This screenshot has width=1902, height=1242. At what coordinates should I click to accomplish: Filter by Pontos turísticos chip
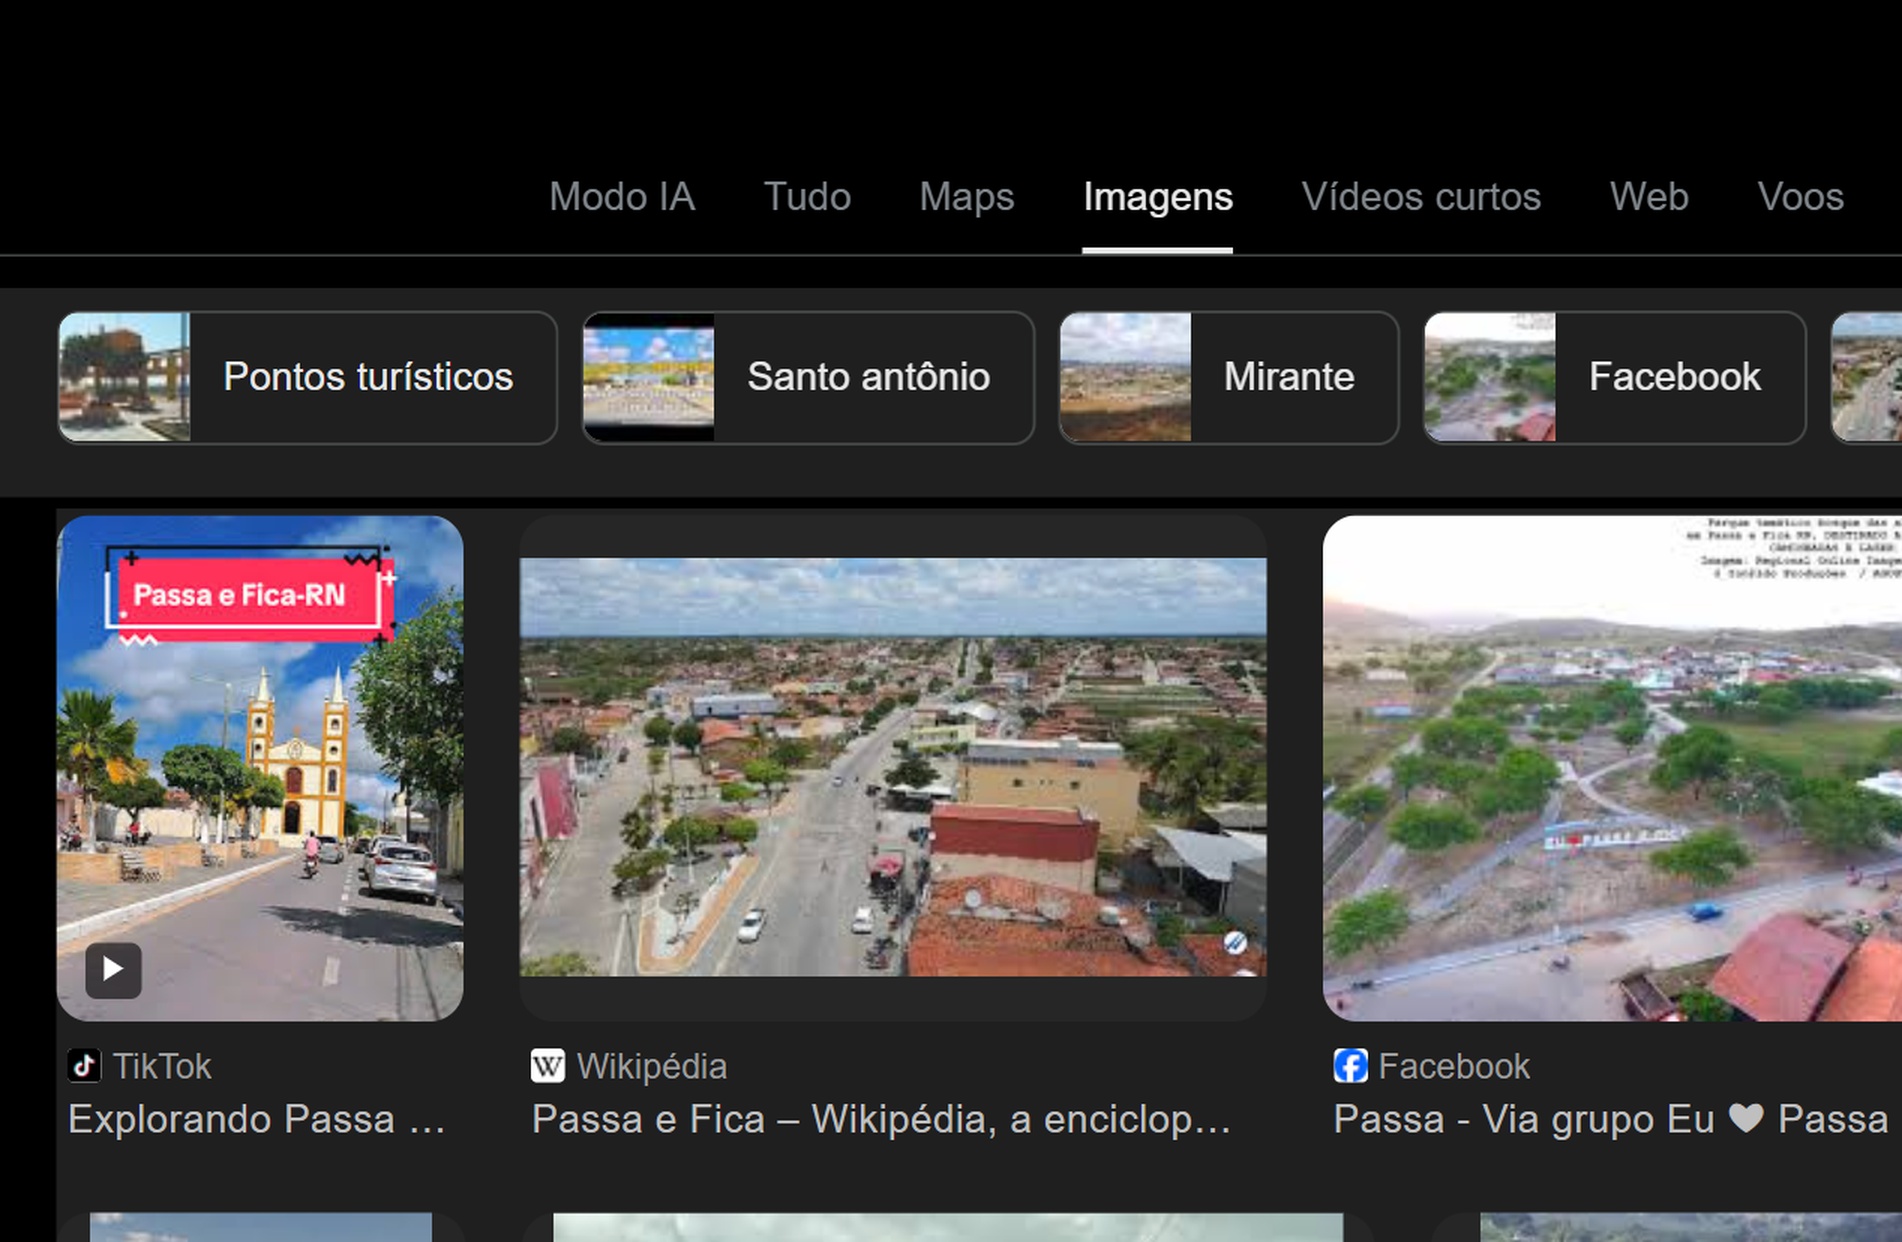click(307, 377)
